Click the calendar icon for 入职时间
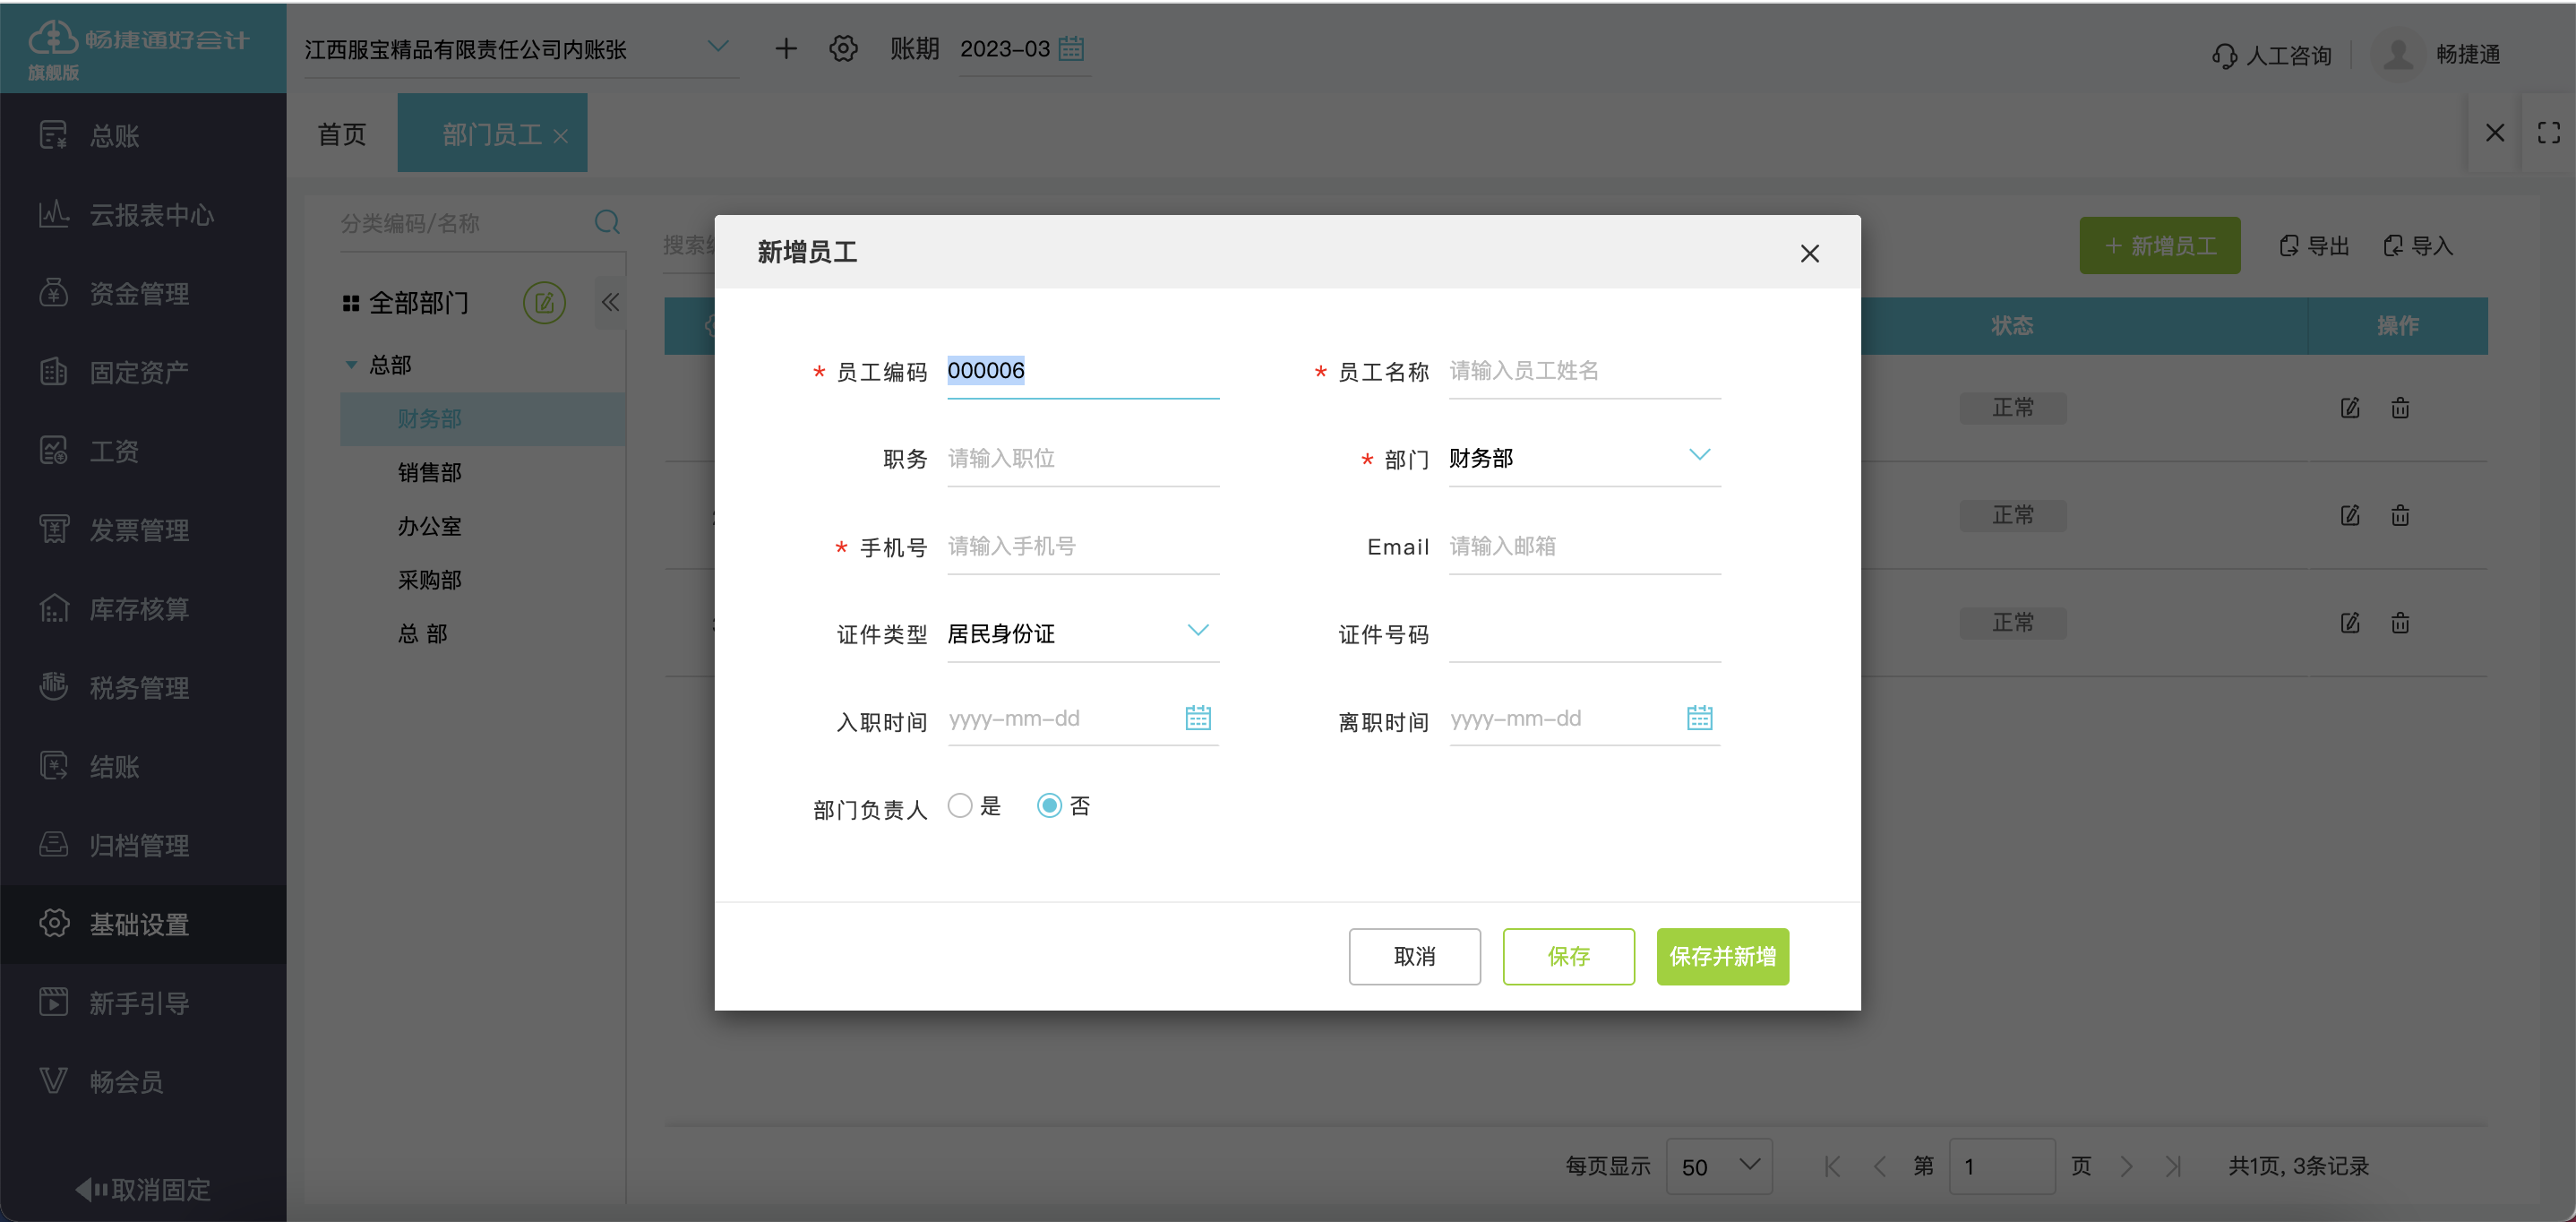The width and height of the screenshot is (2576, 1222). 1201,719
